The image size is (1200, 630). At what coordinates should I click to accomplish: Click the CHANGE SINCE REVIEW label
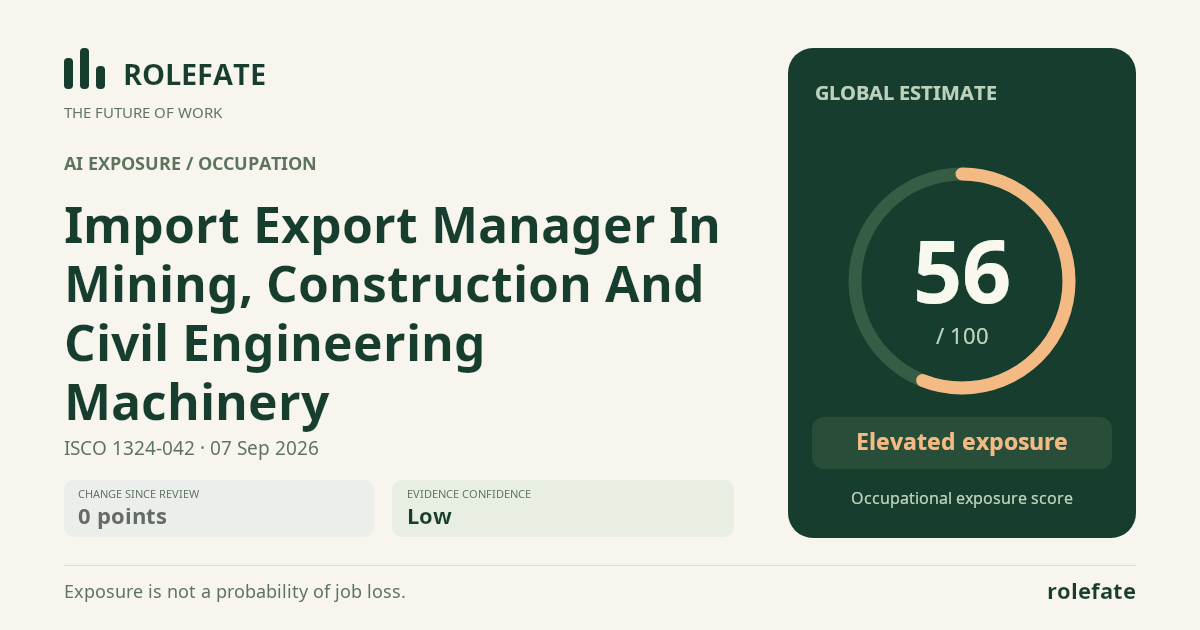tap(138, 494)
